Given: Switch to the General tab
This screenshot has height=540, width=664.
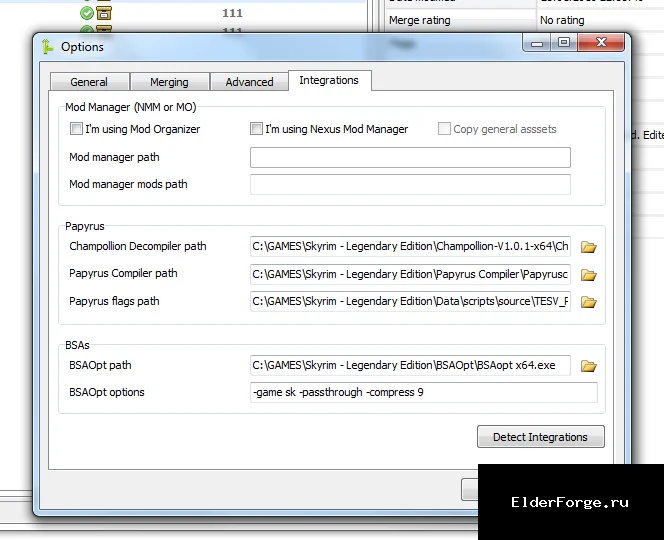Looking at the screenshot, I should point(89,82).
